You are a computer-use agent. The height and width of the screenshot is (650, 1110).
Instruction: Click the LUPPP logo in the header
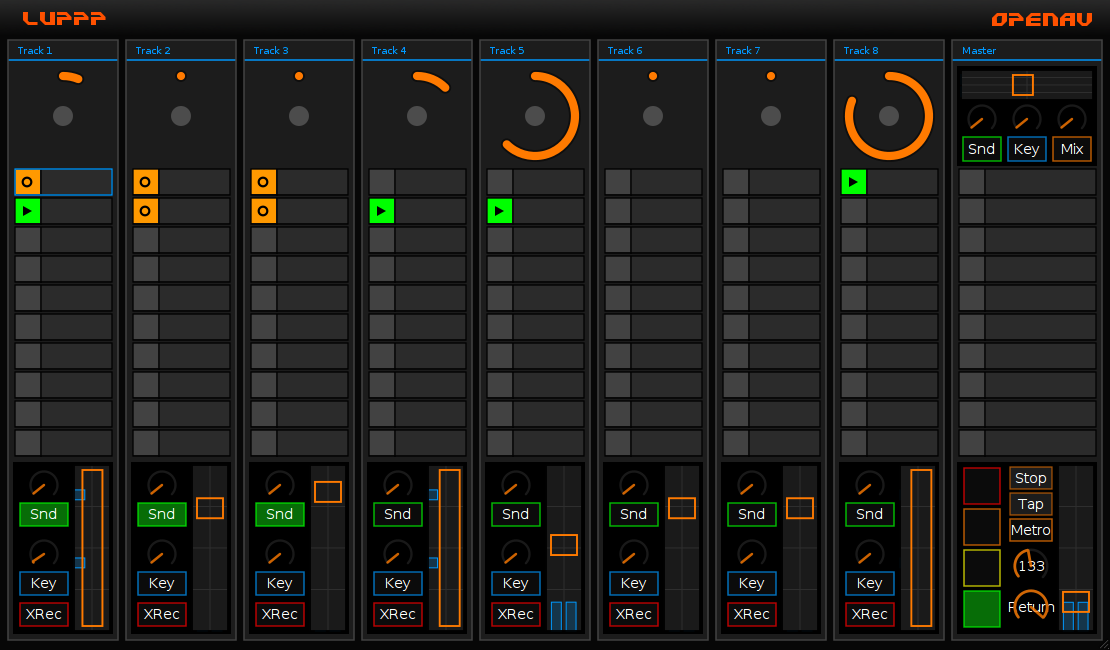64,19
